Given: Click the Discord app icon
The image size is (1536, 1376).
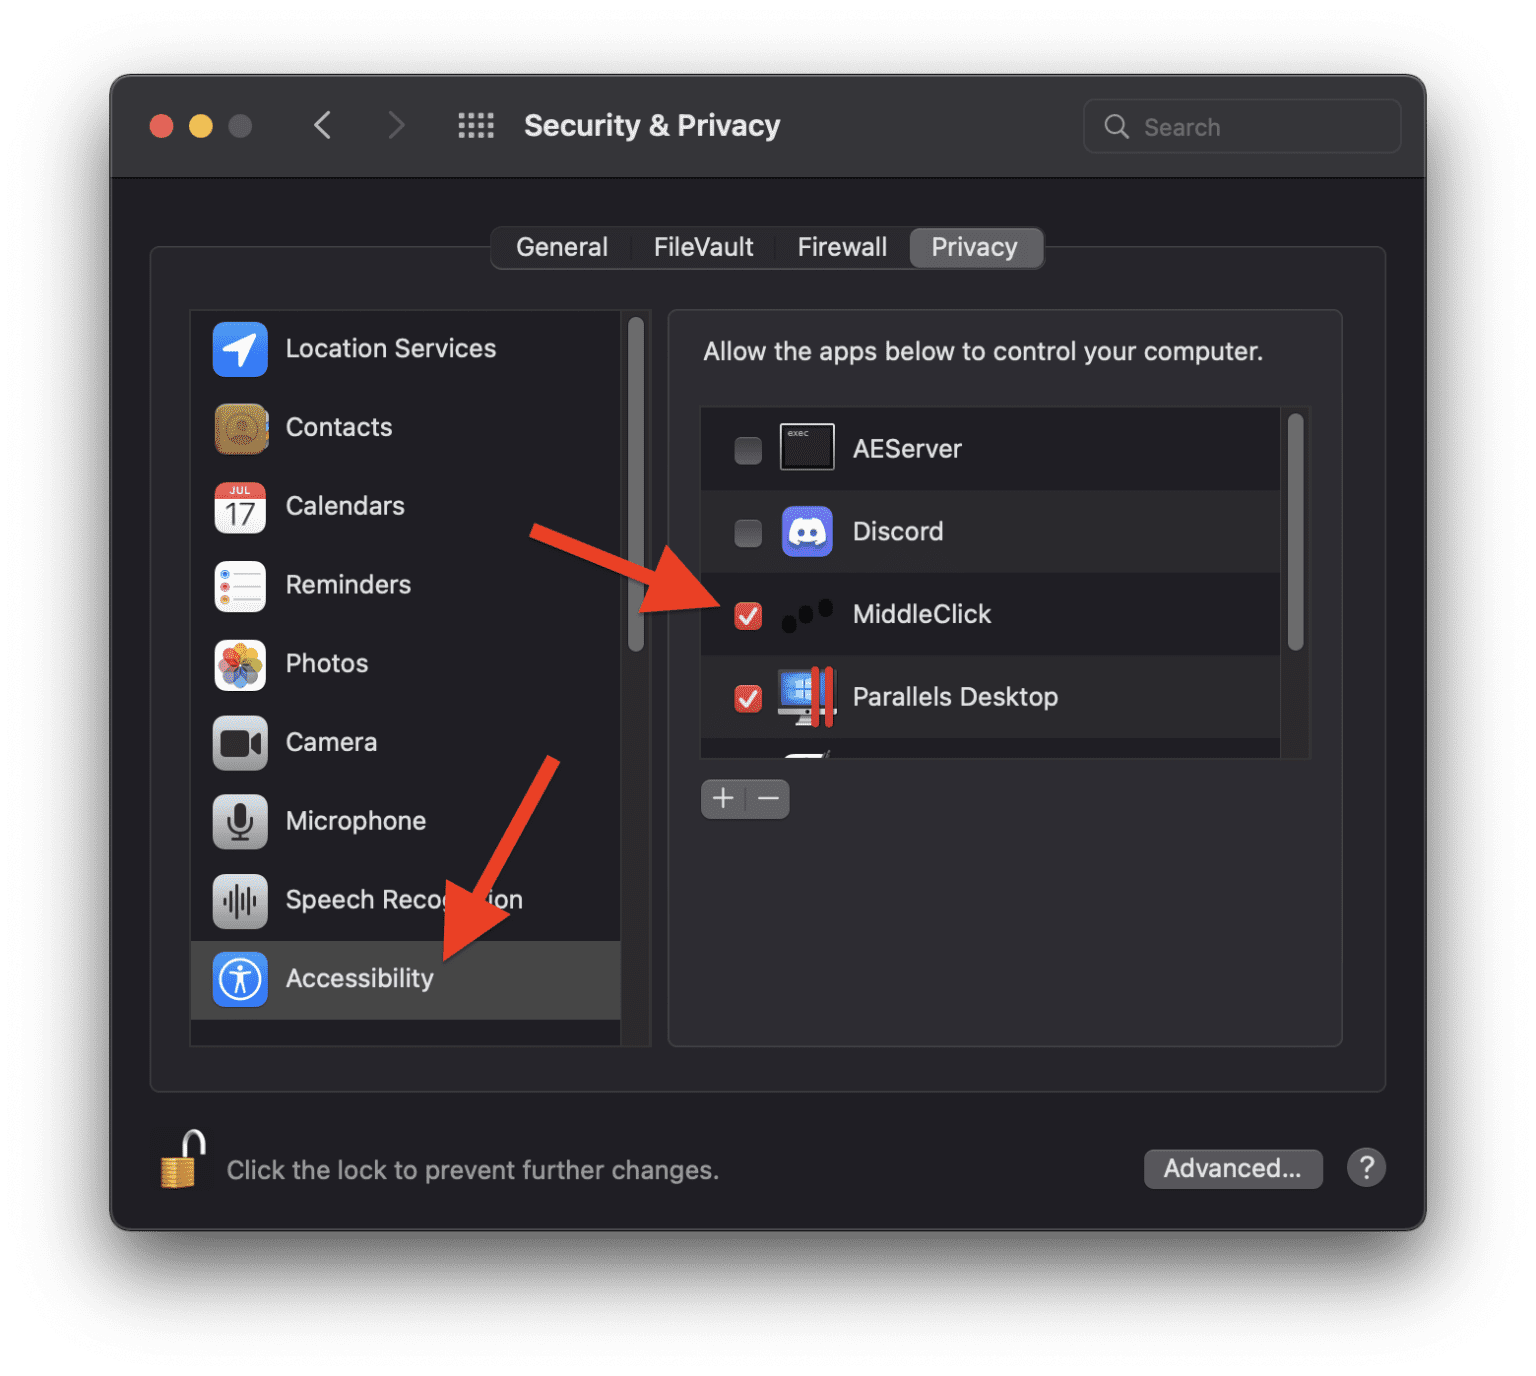Looking at the screenshot, I should tap(806, 531).
